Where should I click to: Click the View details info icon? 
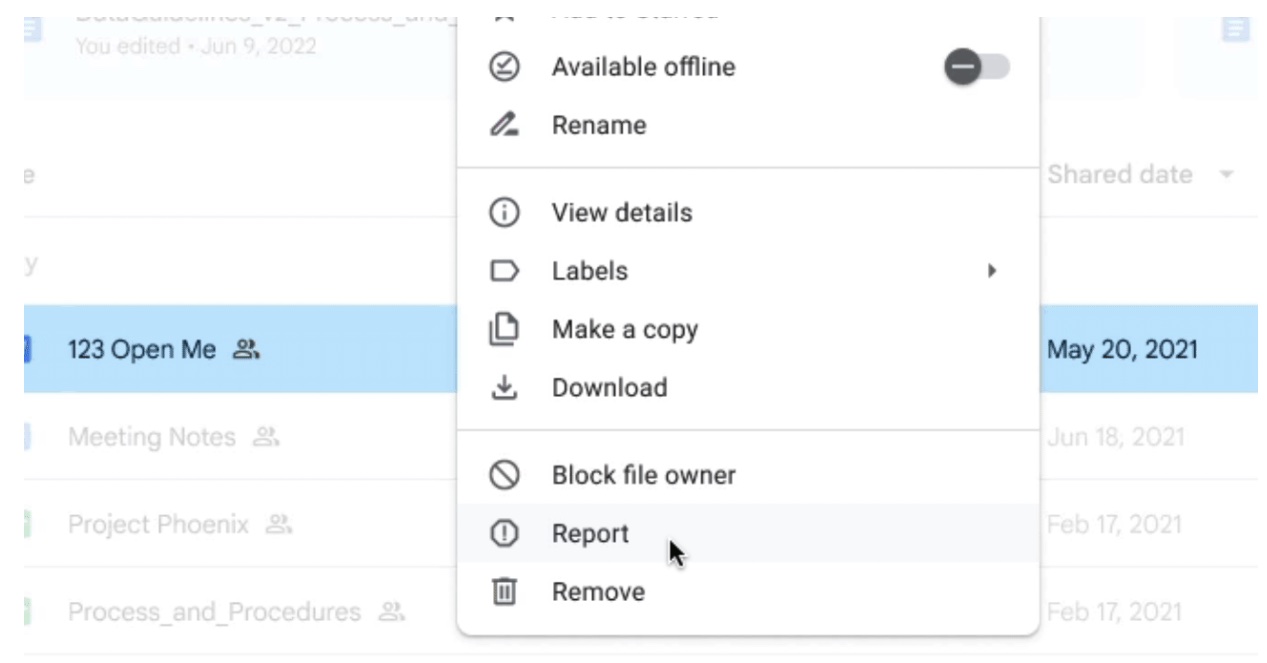(504, 213)
